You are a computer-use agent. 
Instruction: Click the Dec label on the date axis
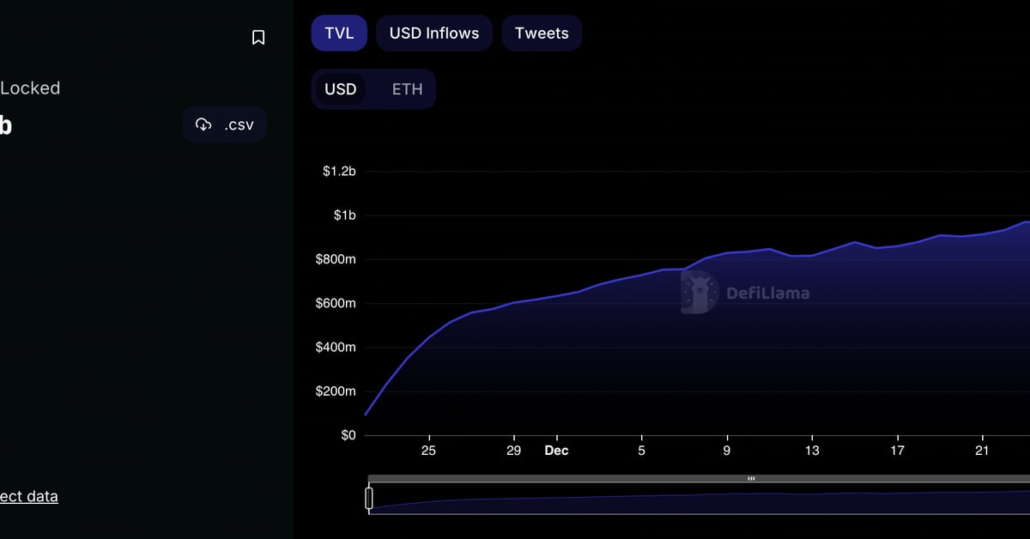pos(556,451)
